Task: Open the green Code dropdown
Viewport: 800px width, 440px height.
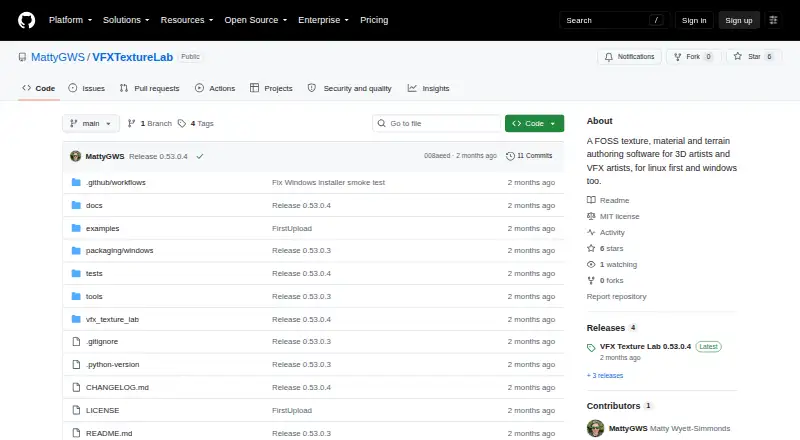Action: tap(534, 124)
